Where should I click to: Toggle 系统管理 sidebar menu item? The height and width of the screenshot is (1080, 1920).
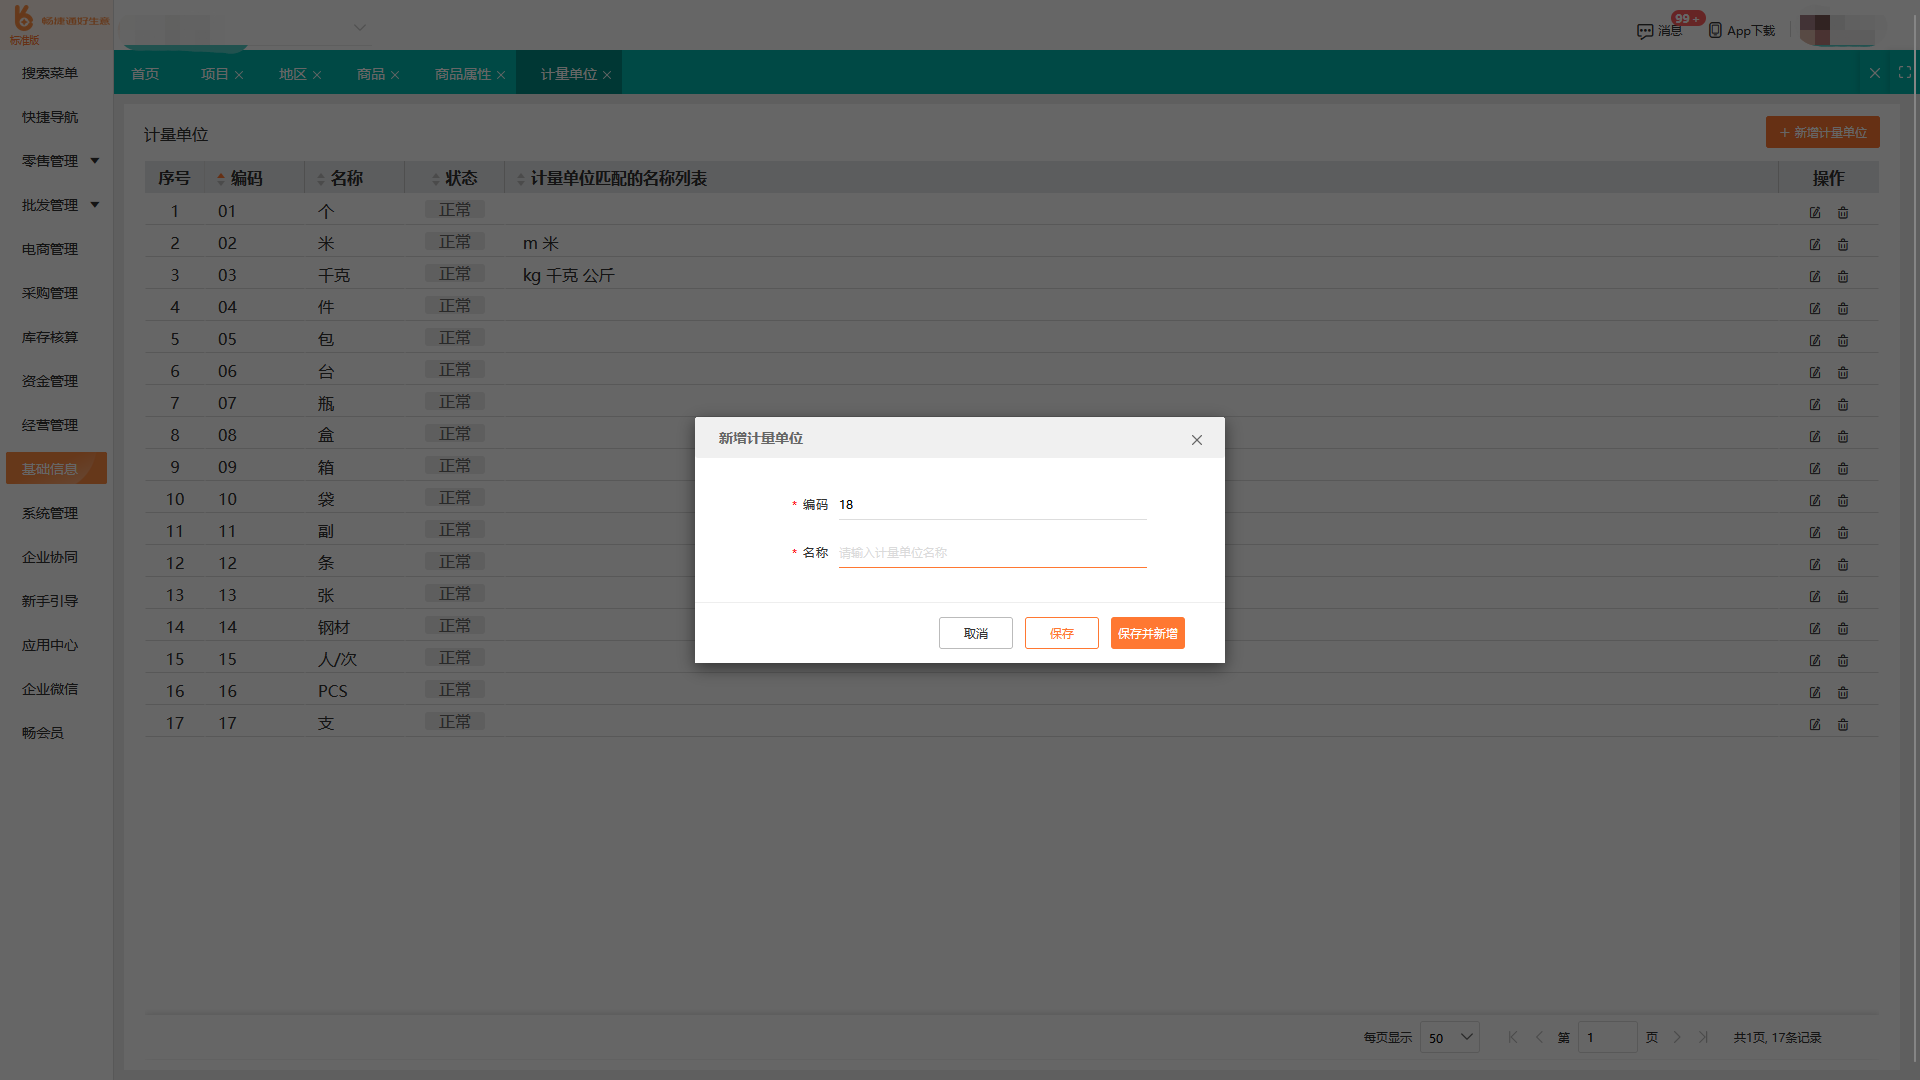pyautogui.click(x=57, y=512)
